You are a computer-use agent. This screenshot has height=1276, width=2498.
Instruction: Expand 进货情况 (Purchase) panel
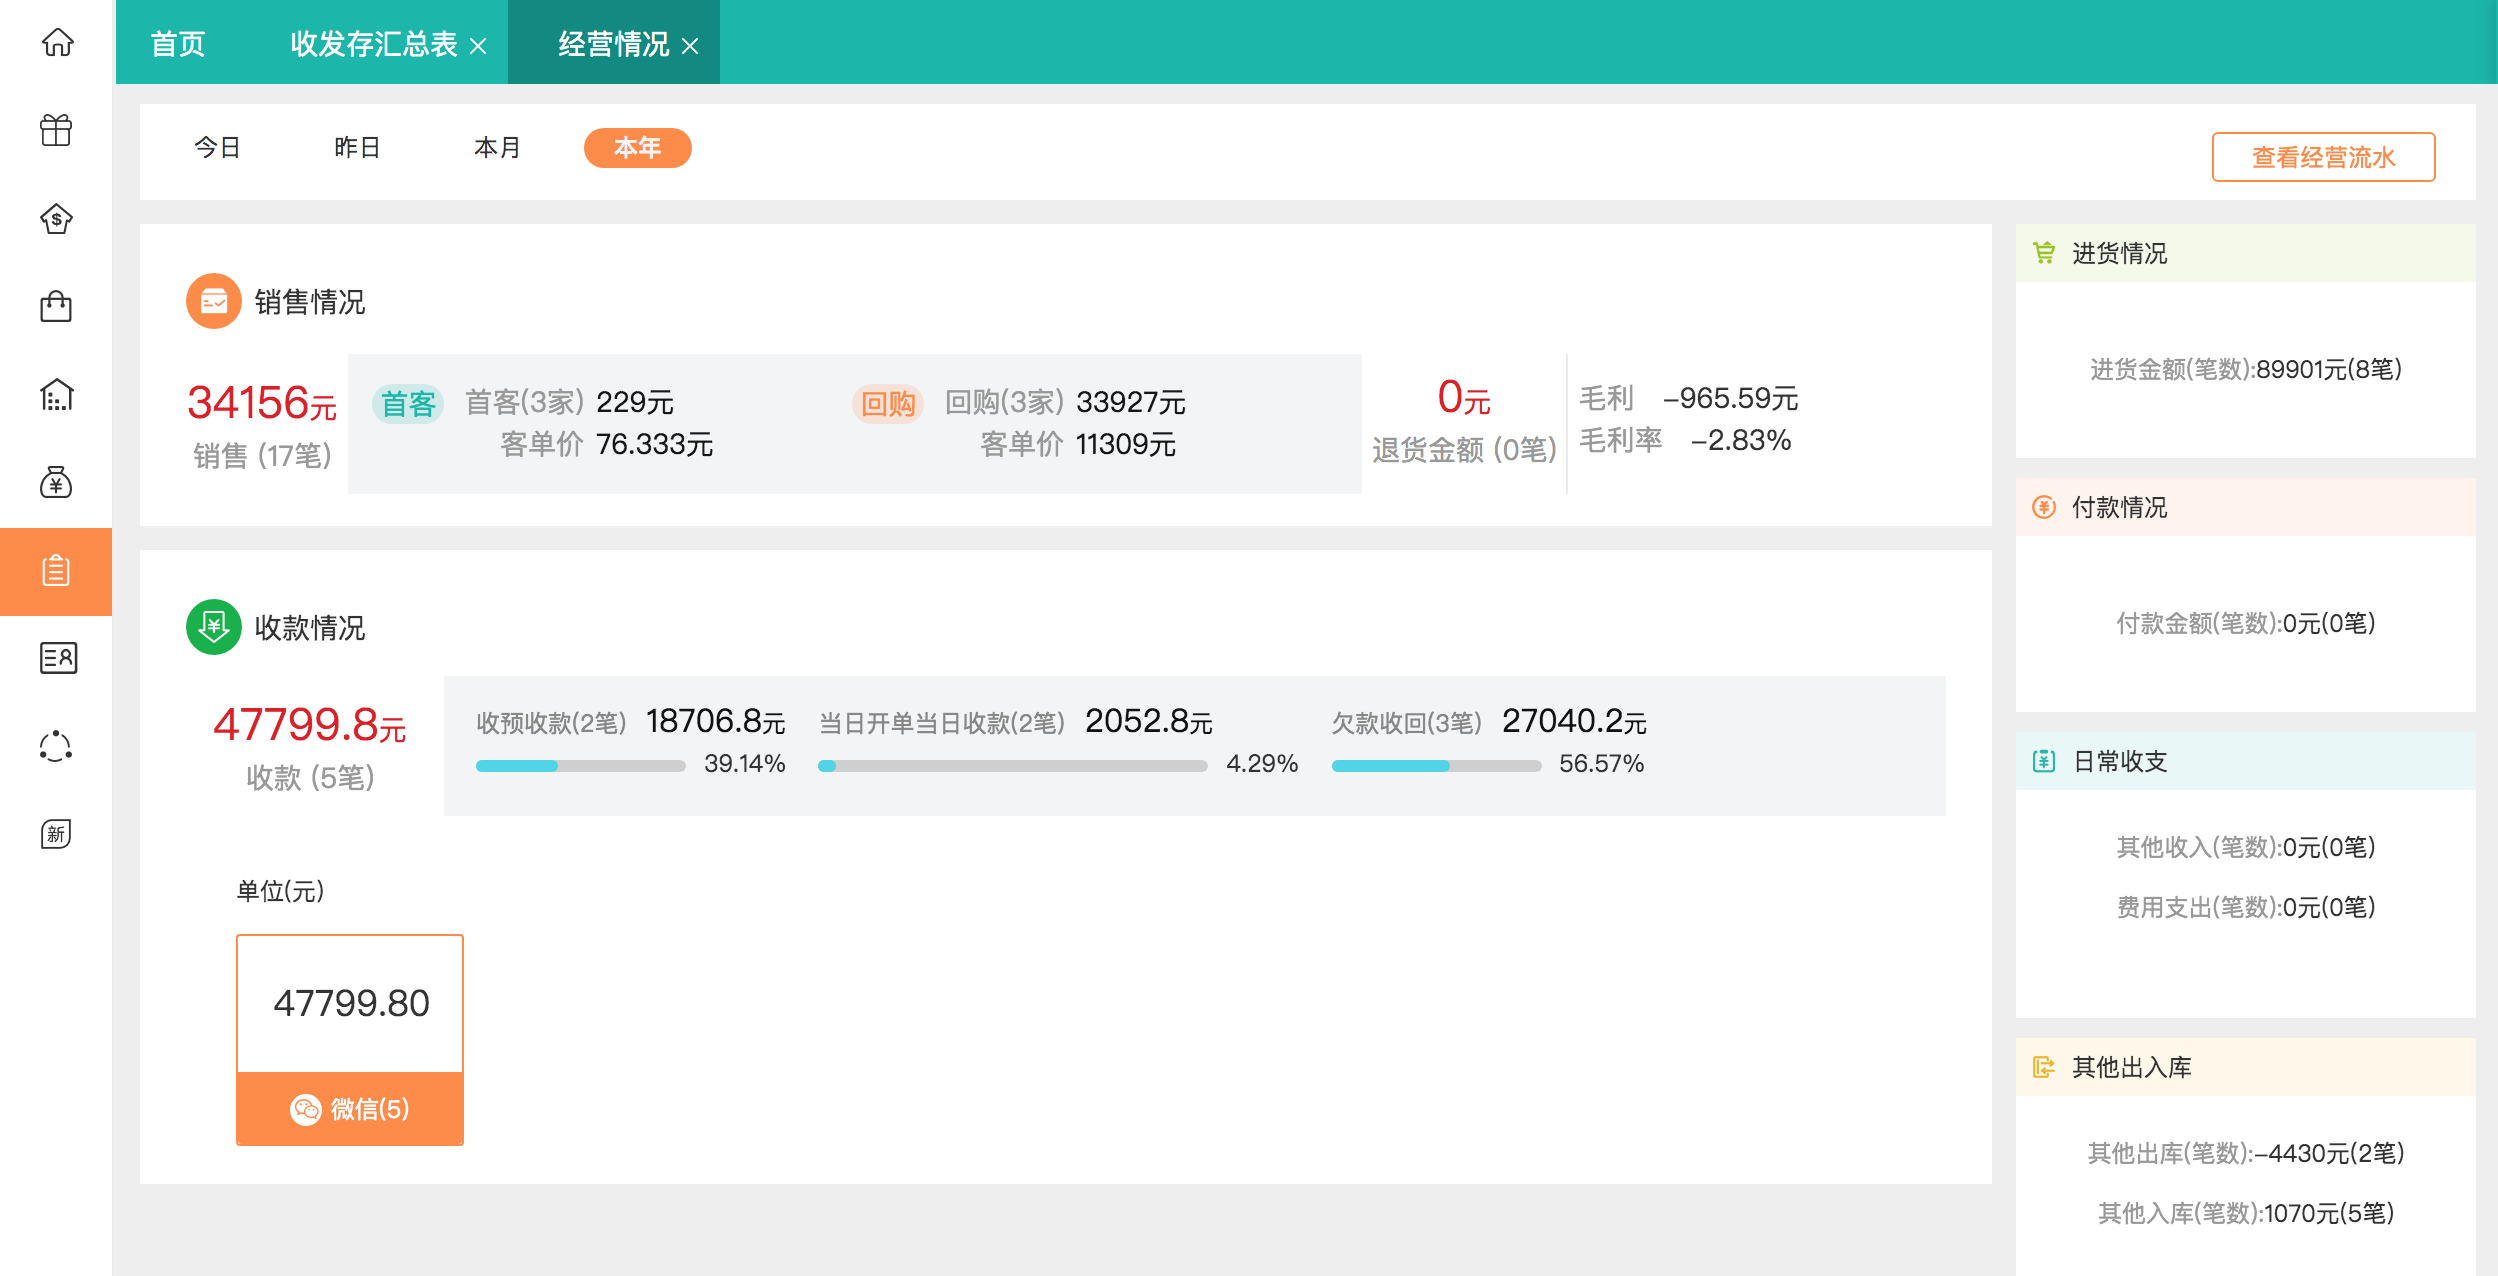click(x=2116, y=251)
